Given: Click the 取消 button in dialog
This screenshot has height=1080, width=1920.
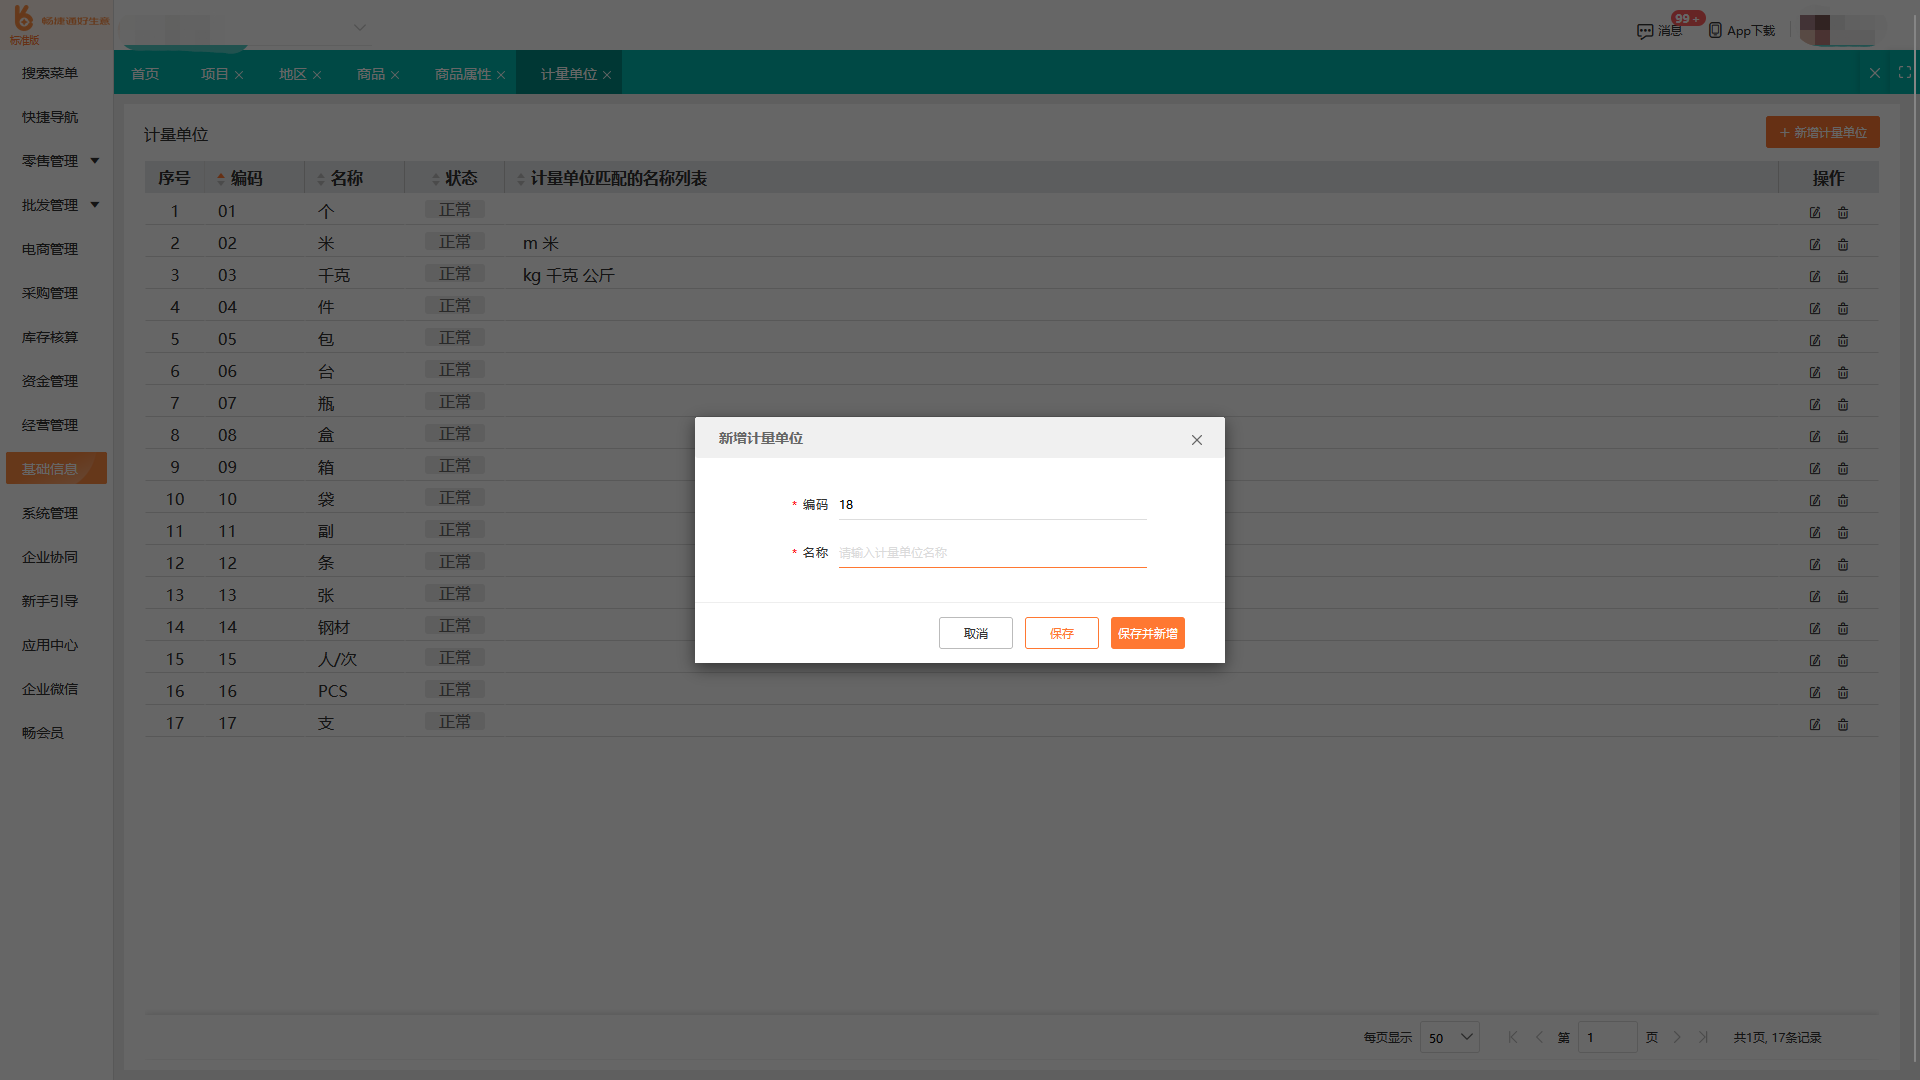Looking at the screenshot, I should click(x=976, y=633).
